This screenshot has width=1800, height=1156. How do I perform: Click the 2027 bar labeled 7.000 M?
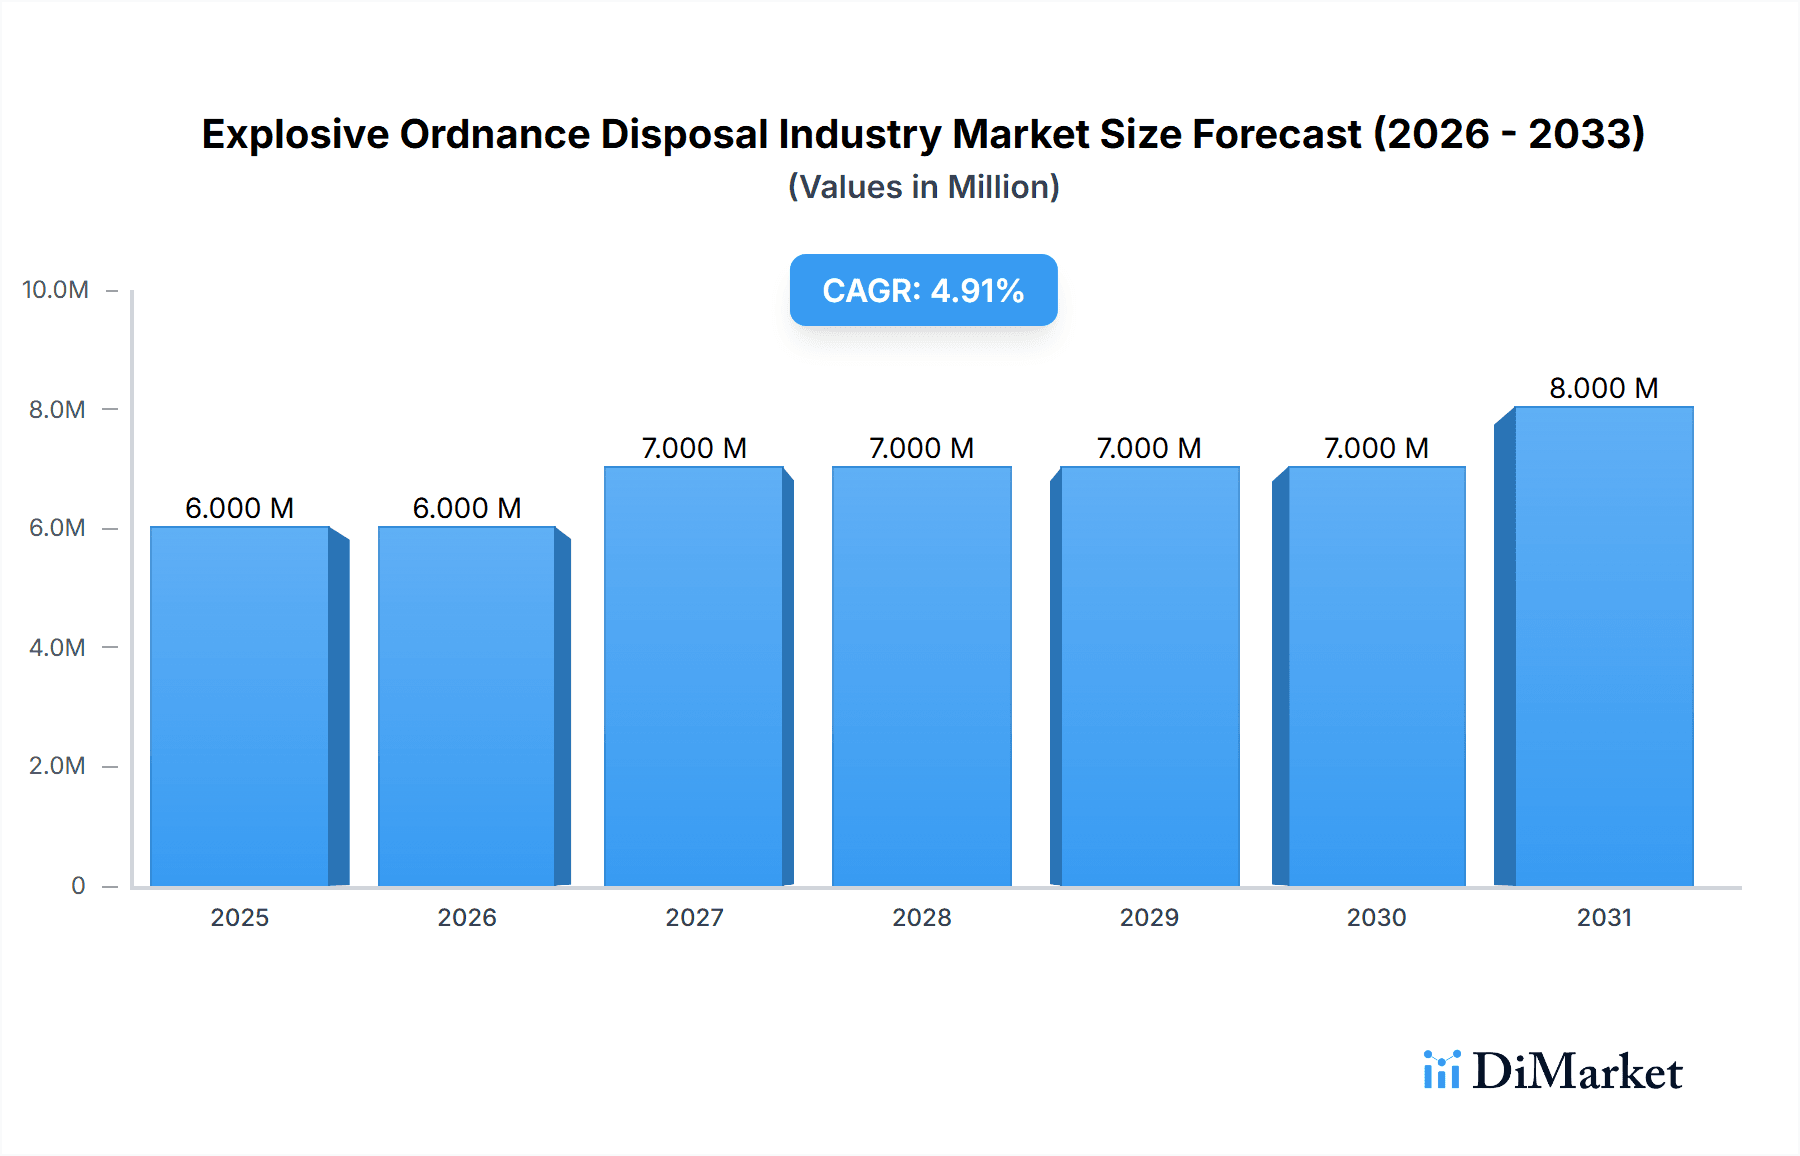[x=694, y=670]
